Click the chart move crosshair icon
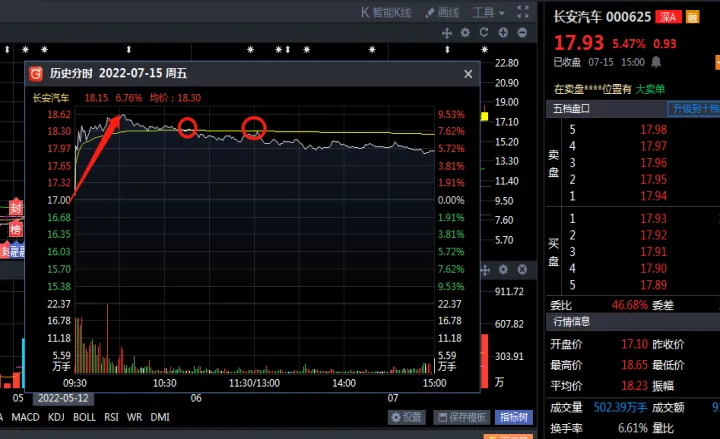 coord(448,33)
